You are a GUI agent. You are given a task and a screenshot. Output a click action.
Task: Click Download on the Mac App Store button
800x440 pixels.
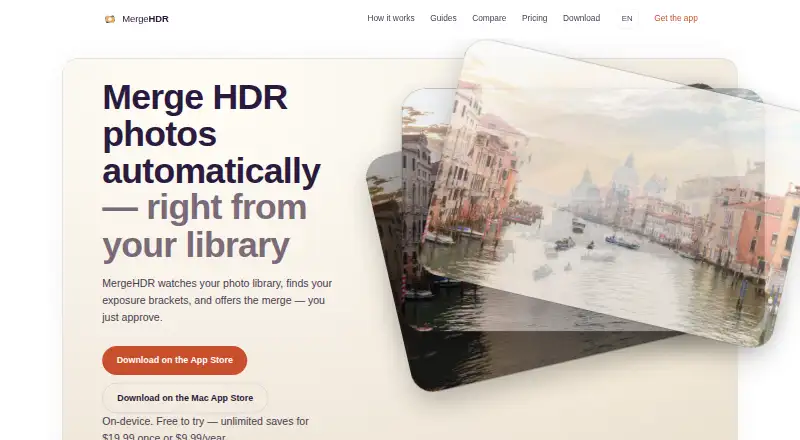pos(185,398)
